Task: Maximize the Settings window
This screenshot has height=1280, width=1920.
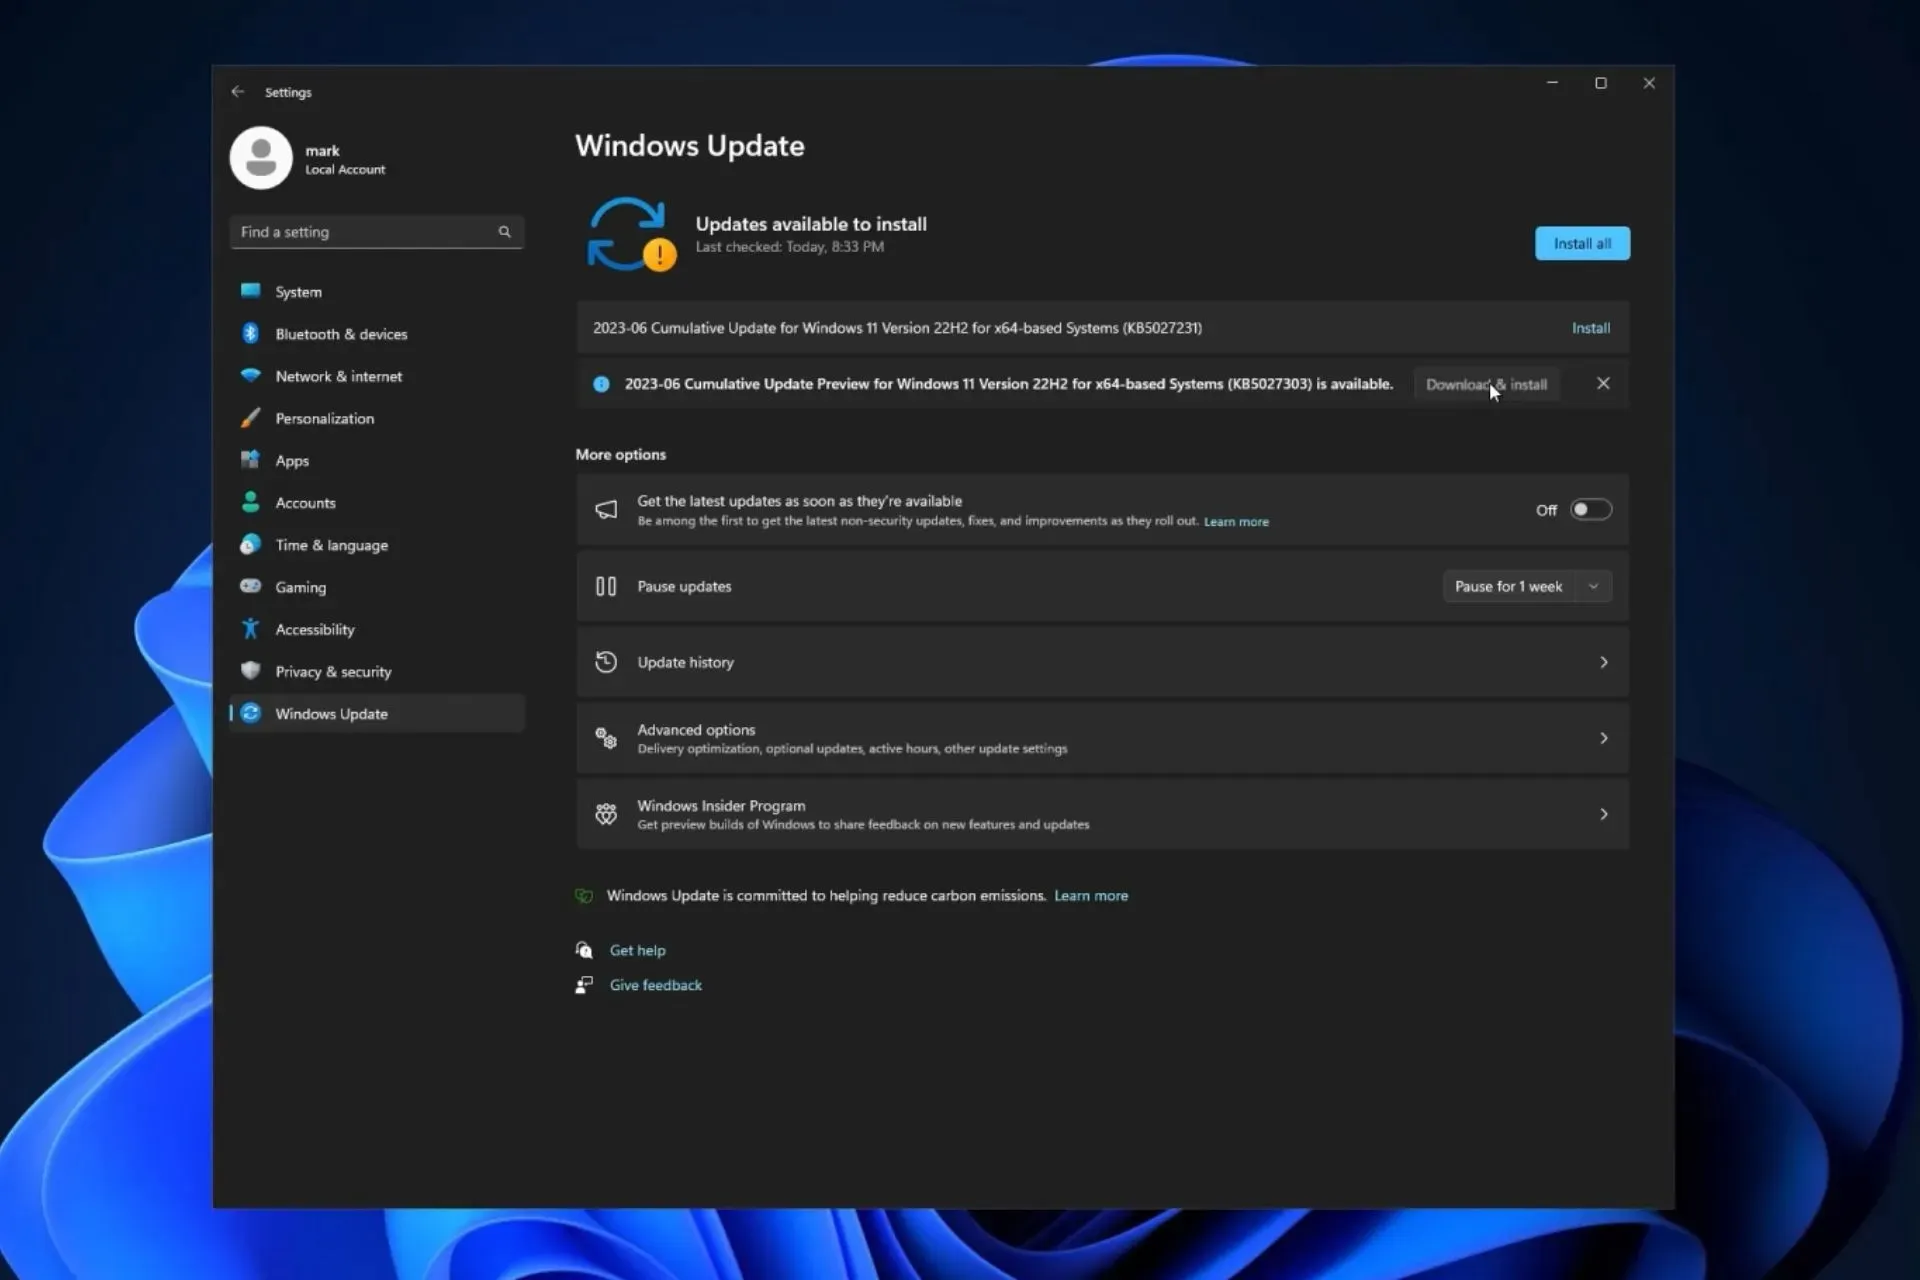Action: [x=1601, y=83]
